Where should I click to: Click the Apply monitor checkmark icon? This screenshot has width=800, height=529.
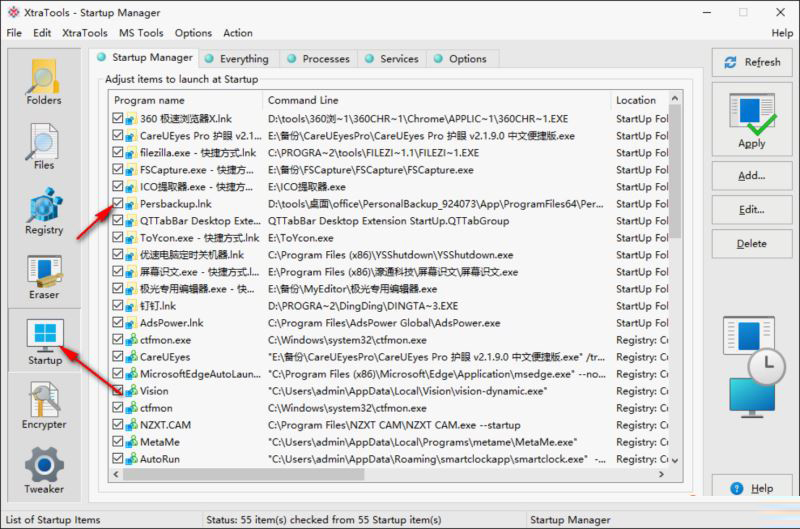tap(751, 120)
